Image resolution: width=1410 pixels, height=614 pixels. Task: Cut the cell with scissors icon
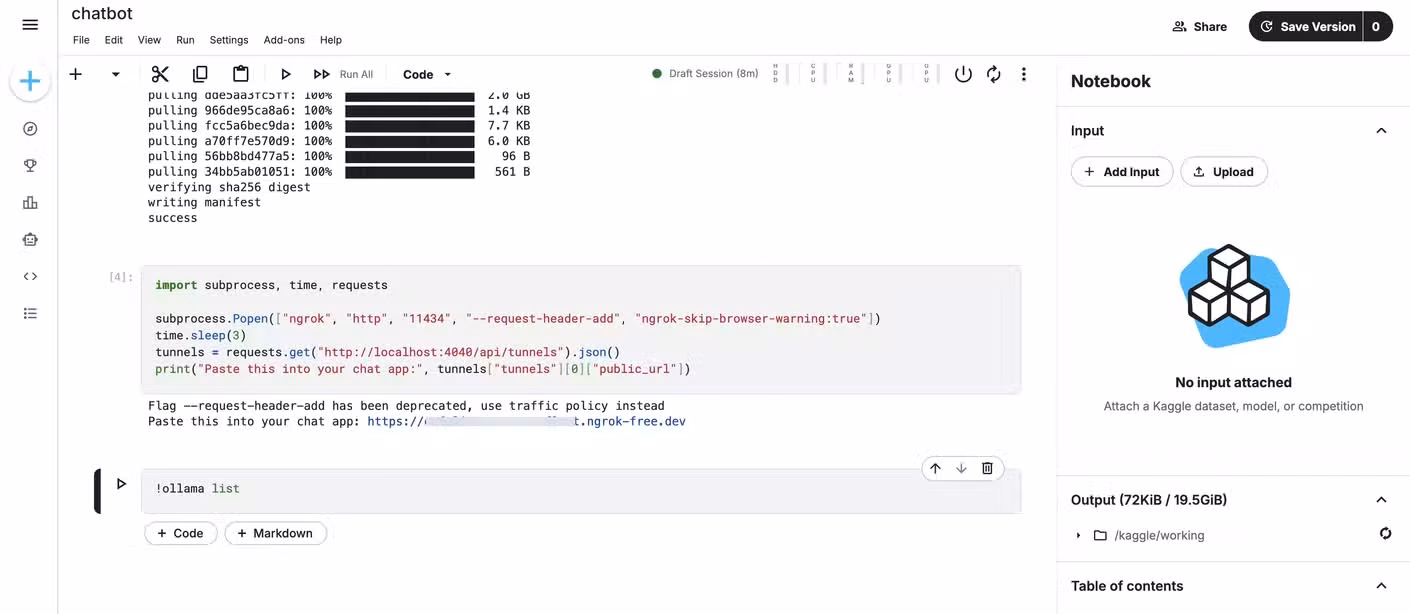(x=160, y=74)
